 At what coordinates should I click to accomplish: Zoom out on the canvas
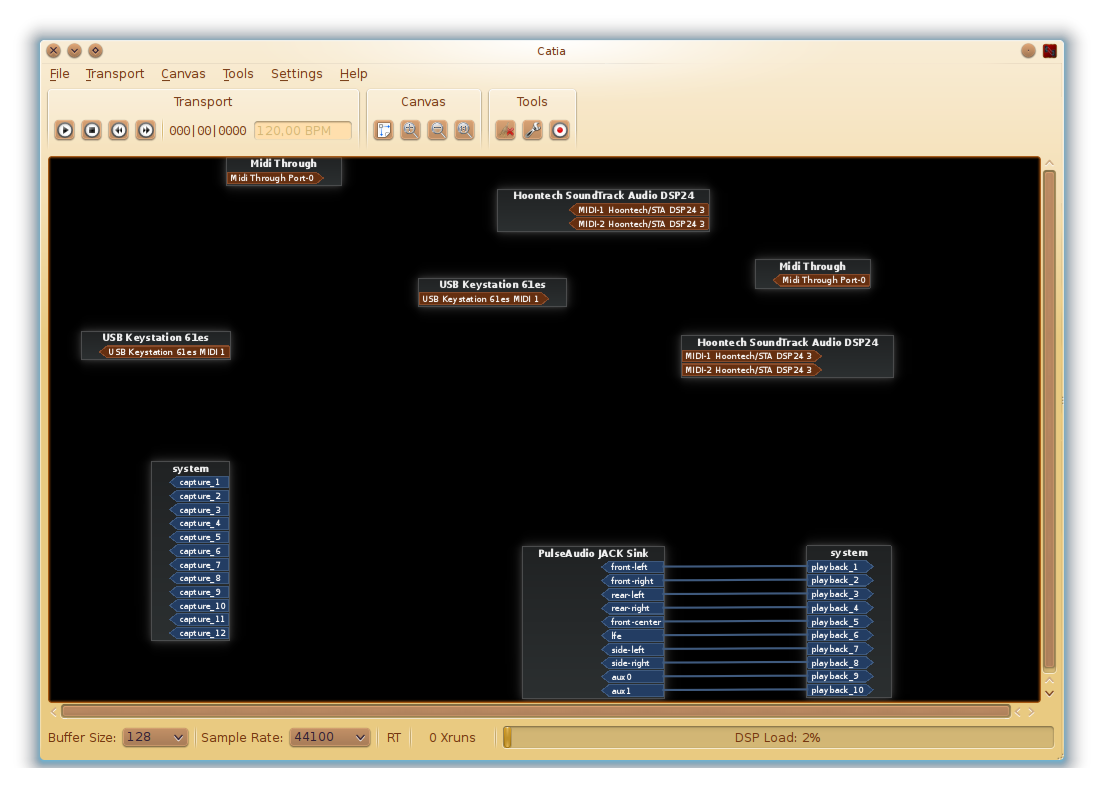(x=438, y=130)
